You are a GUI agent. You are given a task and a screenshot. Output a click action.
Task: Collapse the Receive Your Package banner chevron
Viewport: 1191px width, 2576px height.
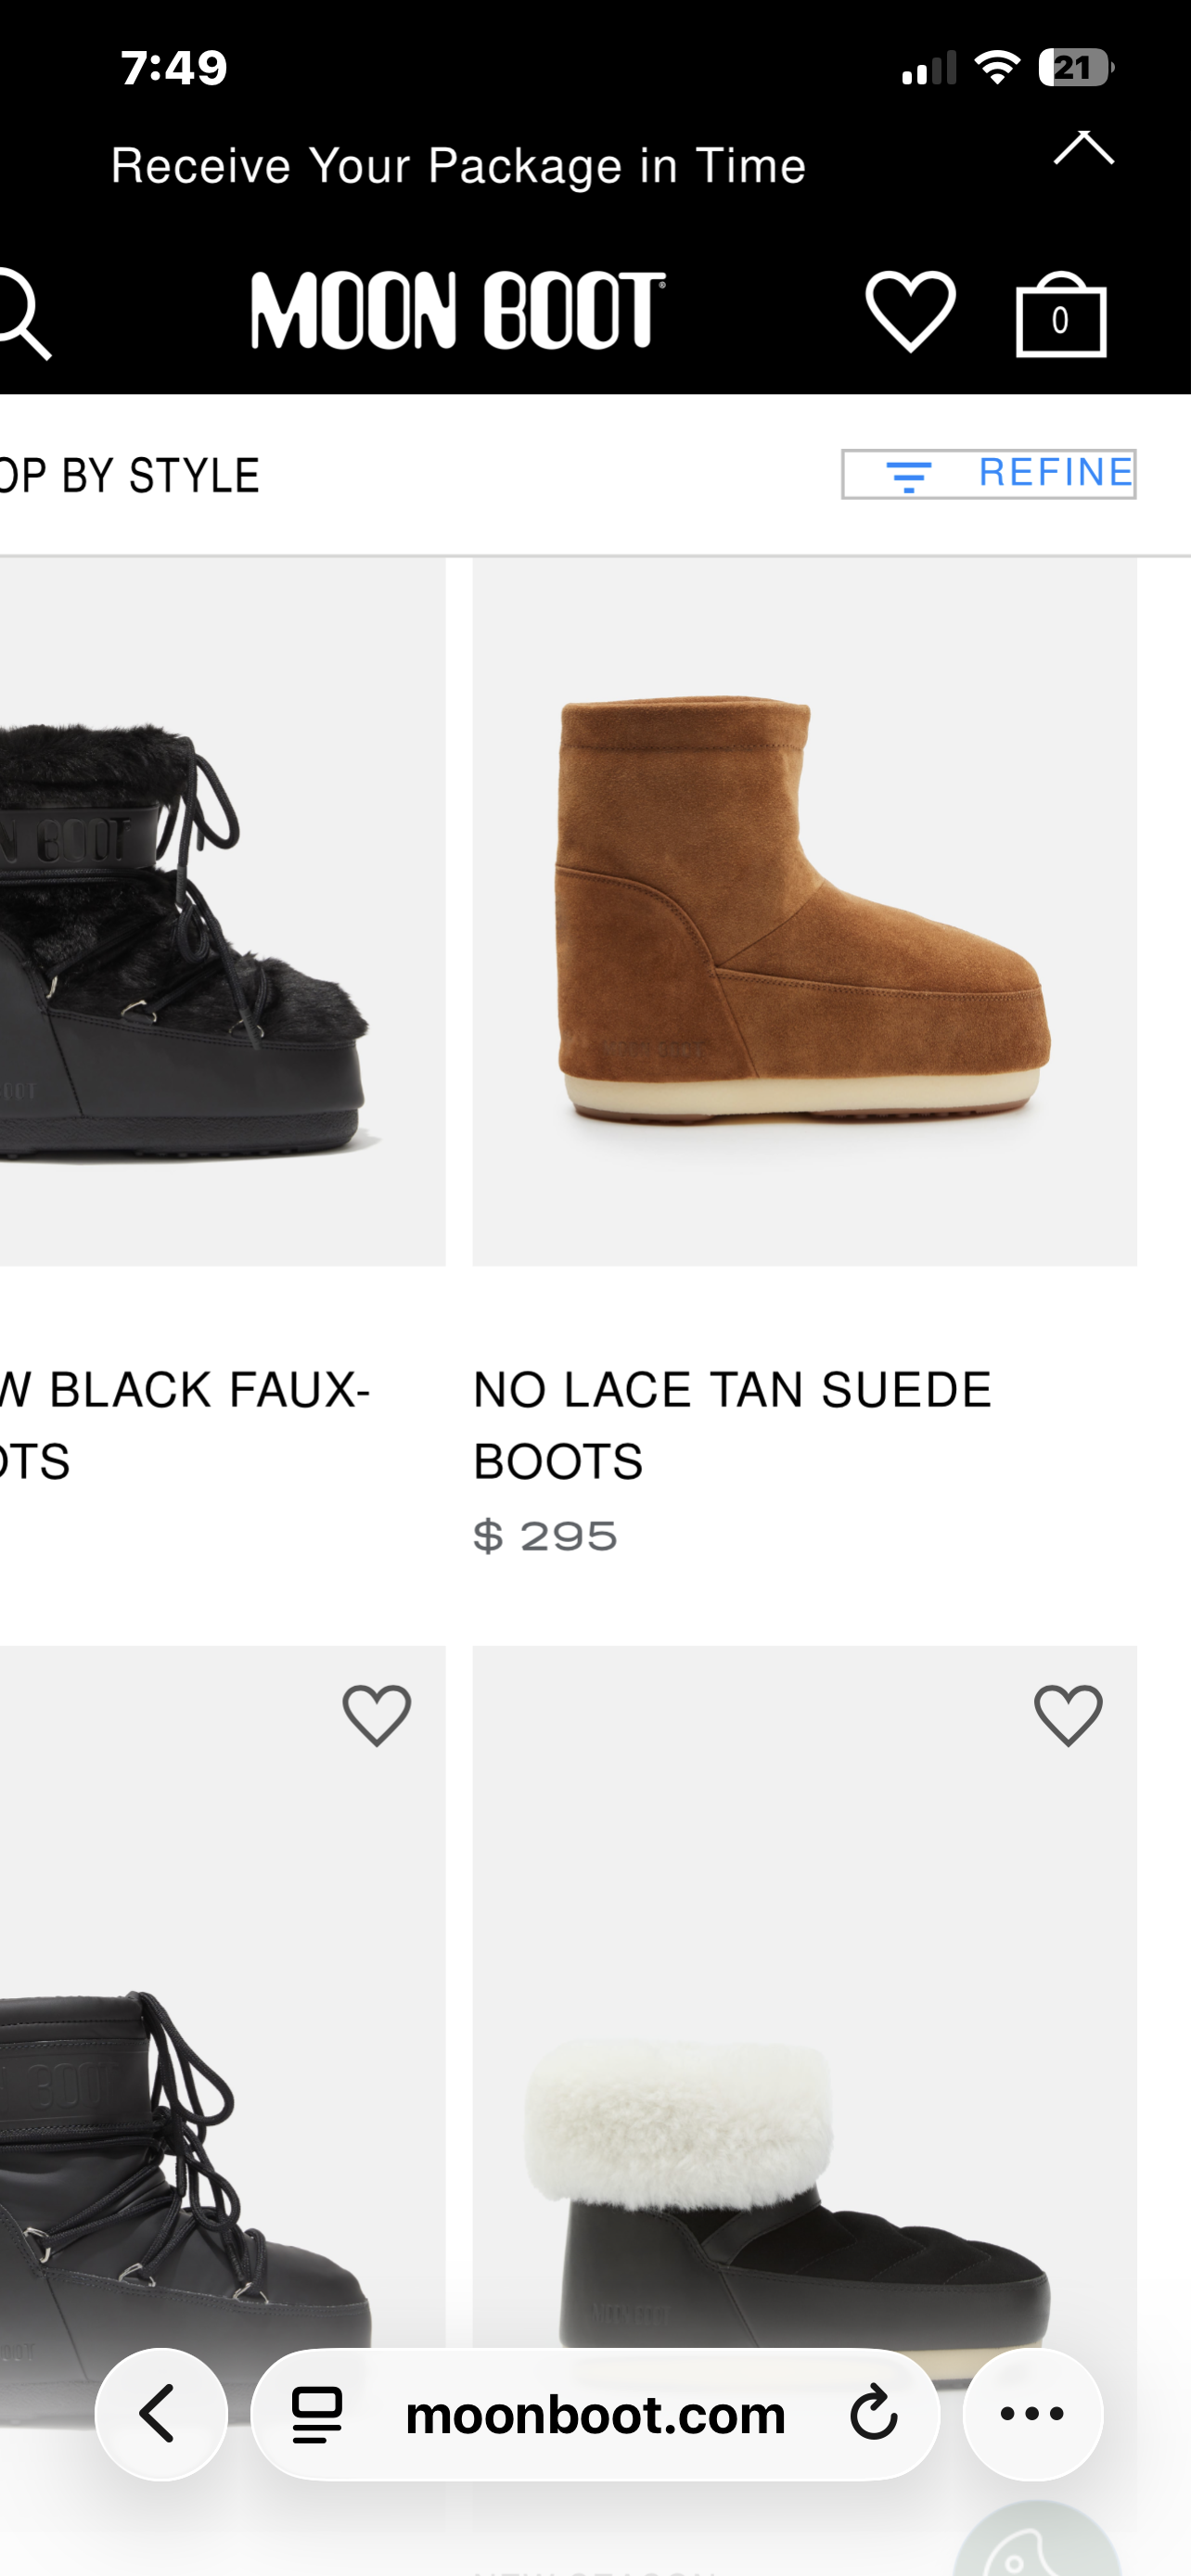click(1083, 149)
